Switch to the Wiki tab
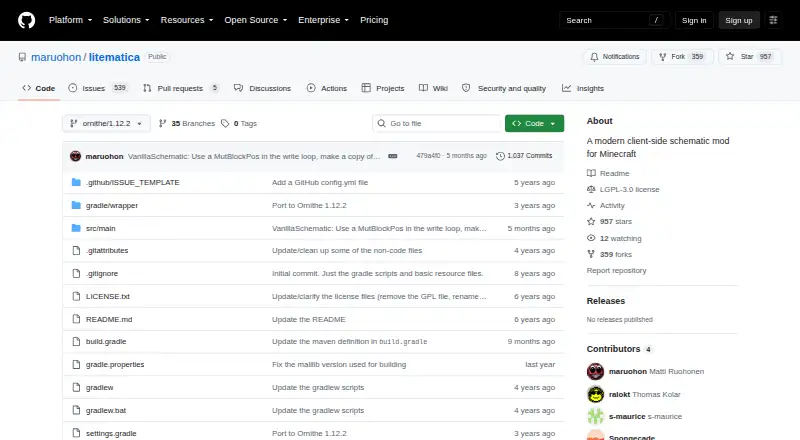Image resolution: width=800 pixels, height=440 pixels. [x=433, y=88]
